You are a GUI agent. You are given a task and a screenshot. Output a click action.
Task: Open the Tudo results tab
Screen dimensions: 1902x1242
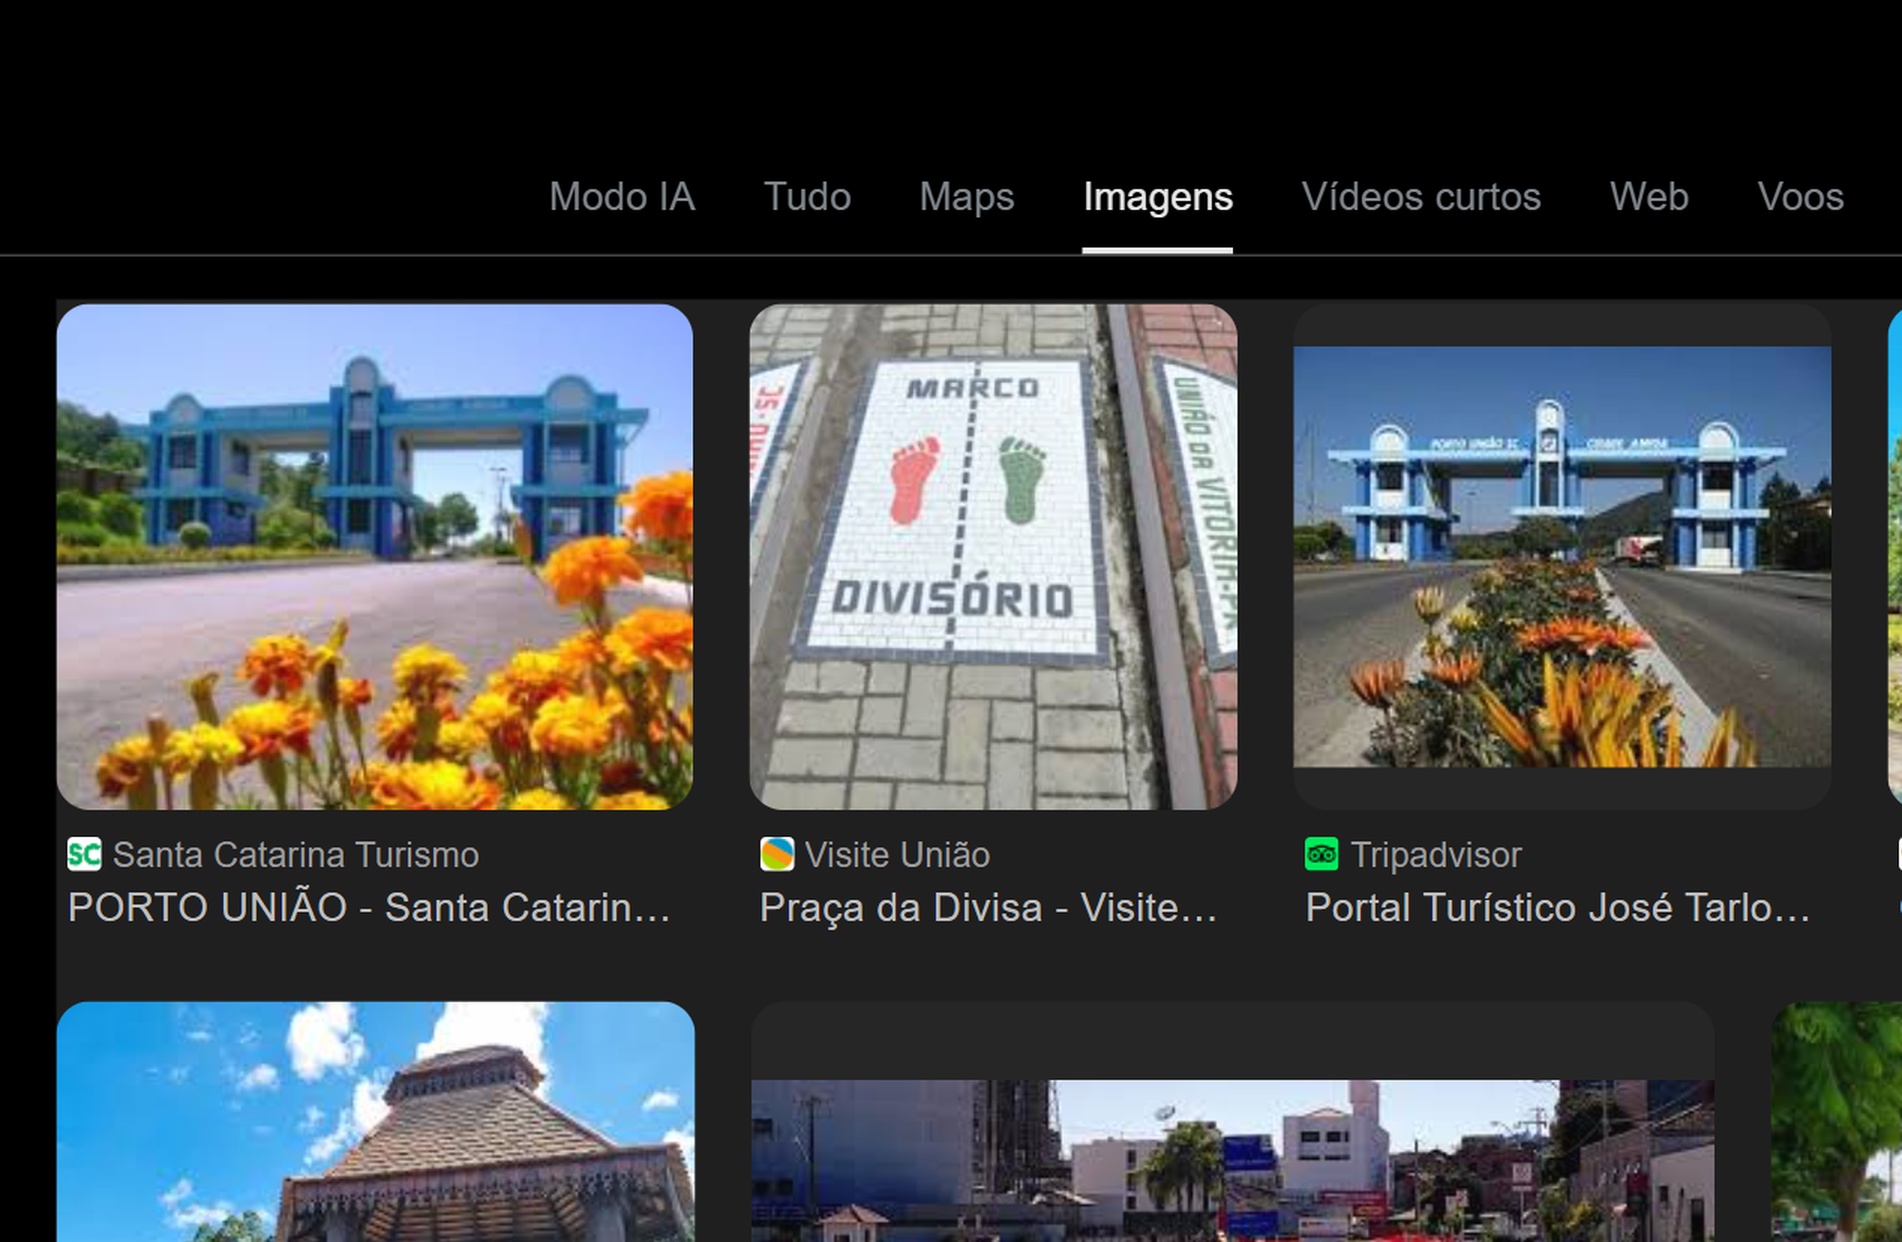807,197
